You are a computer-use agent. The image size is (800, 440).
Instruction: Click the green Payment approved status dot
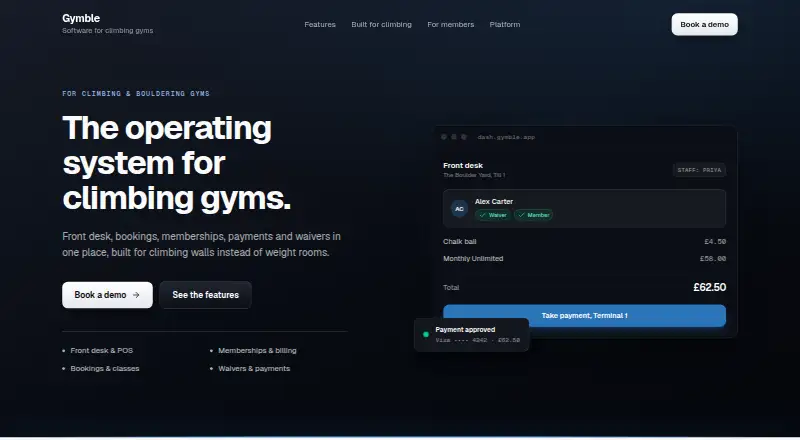[426, 335]
